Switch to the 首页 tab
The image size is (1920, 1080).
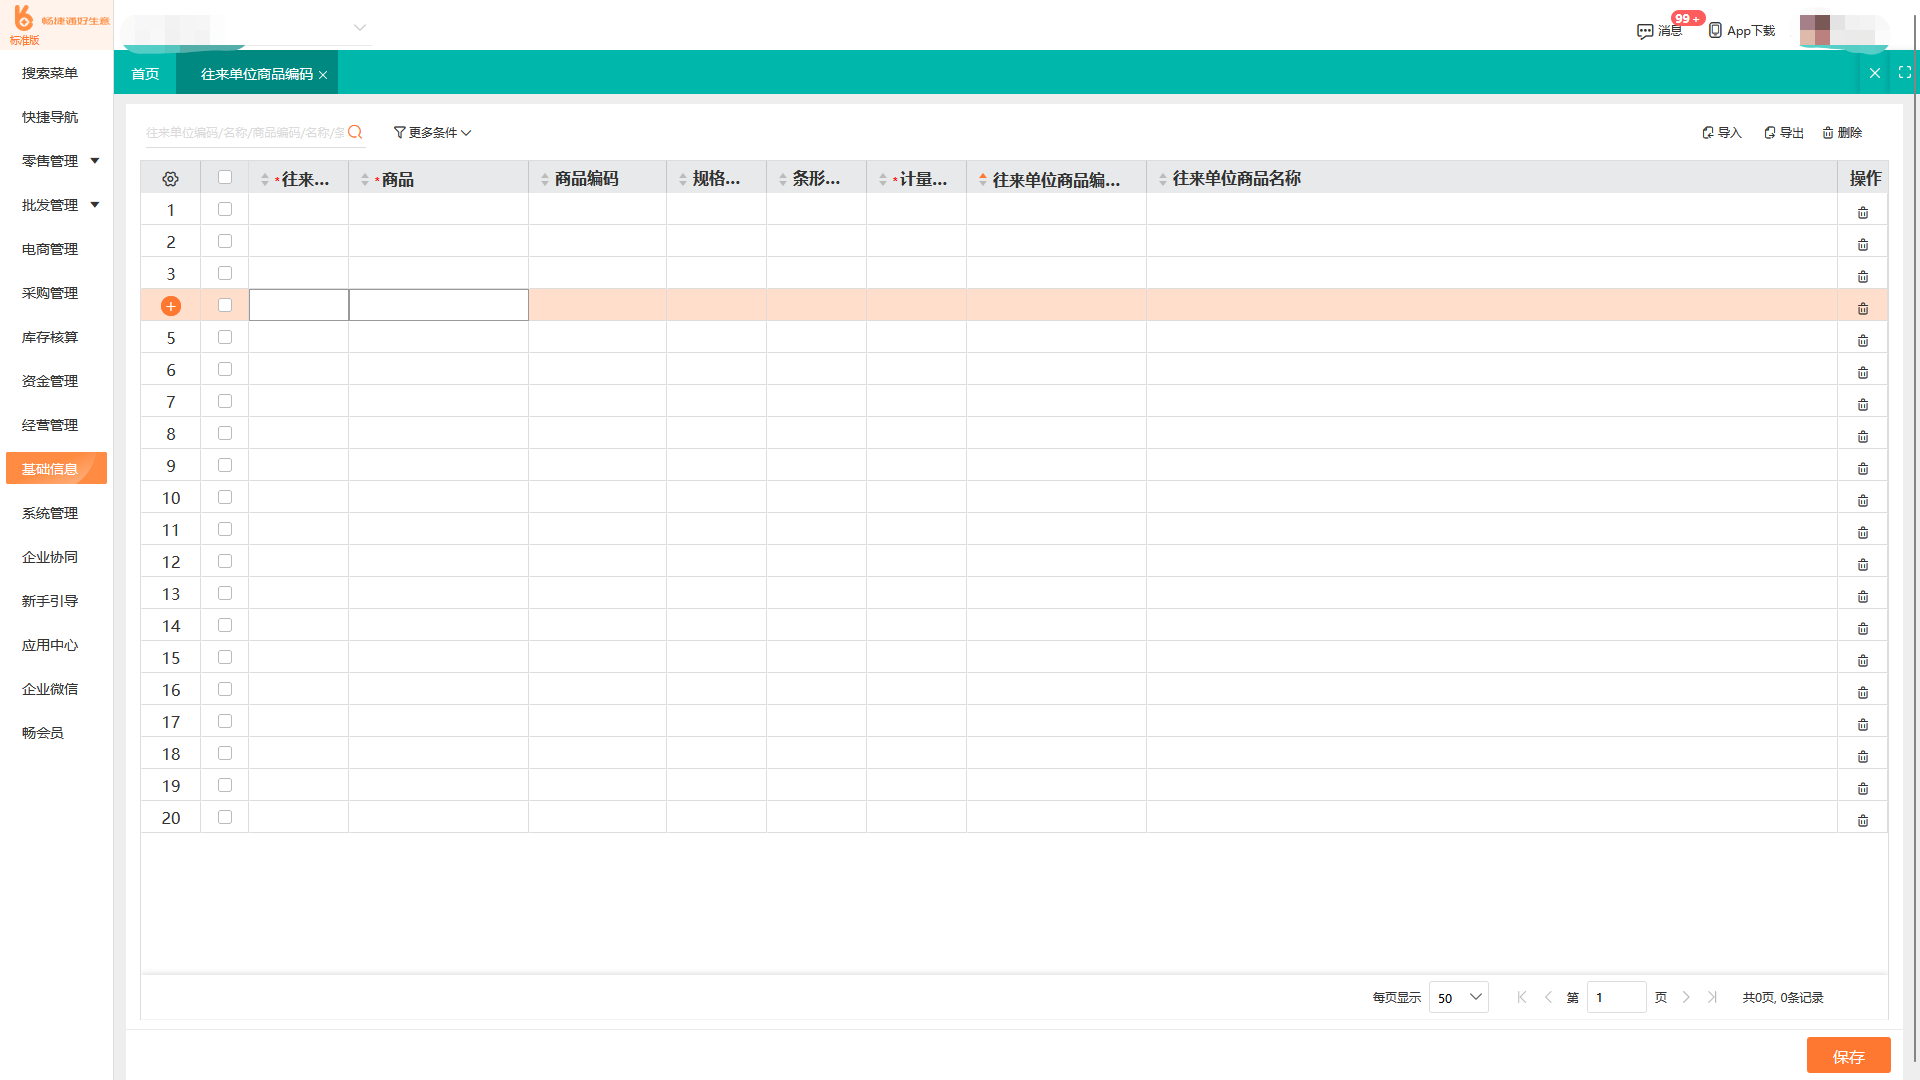[x=145, y=74]
